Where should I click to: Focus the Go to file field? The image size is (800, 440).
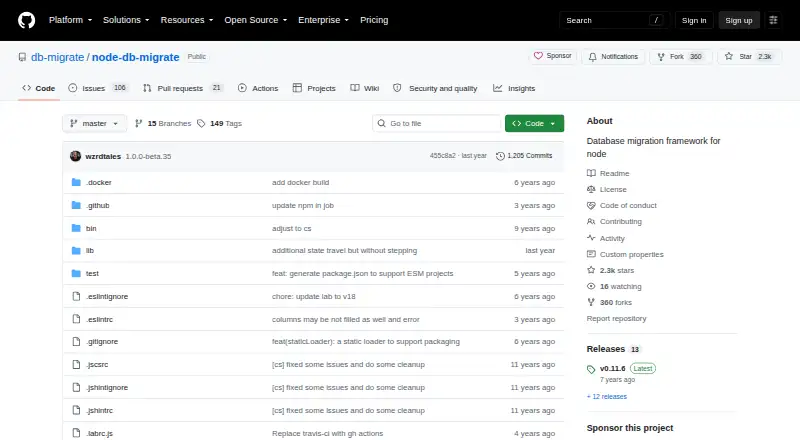437,124
